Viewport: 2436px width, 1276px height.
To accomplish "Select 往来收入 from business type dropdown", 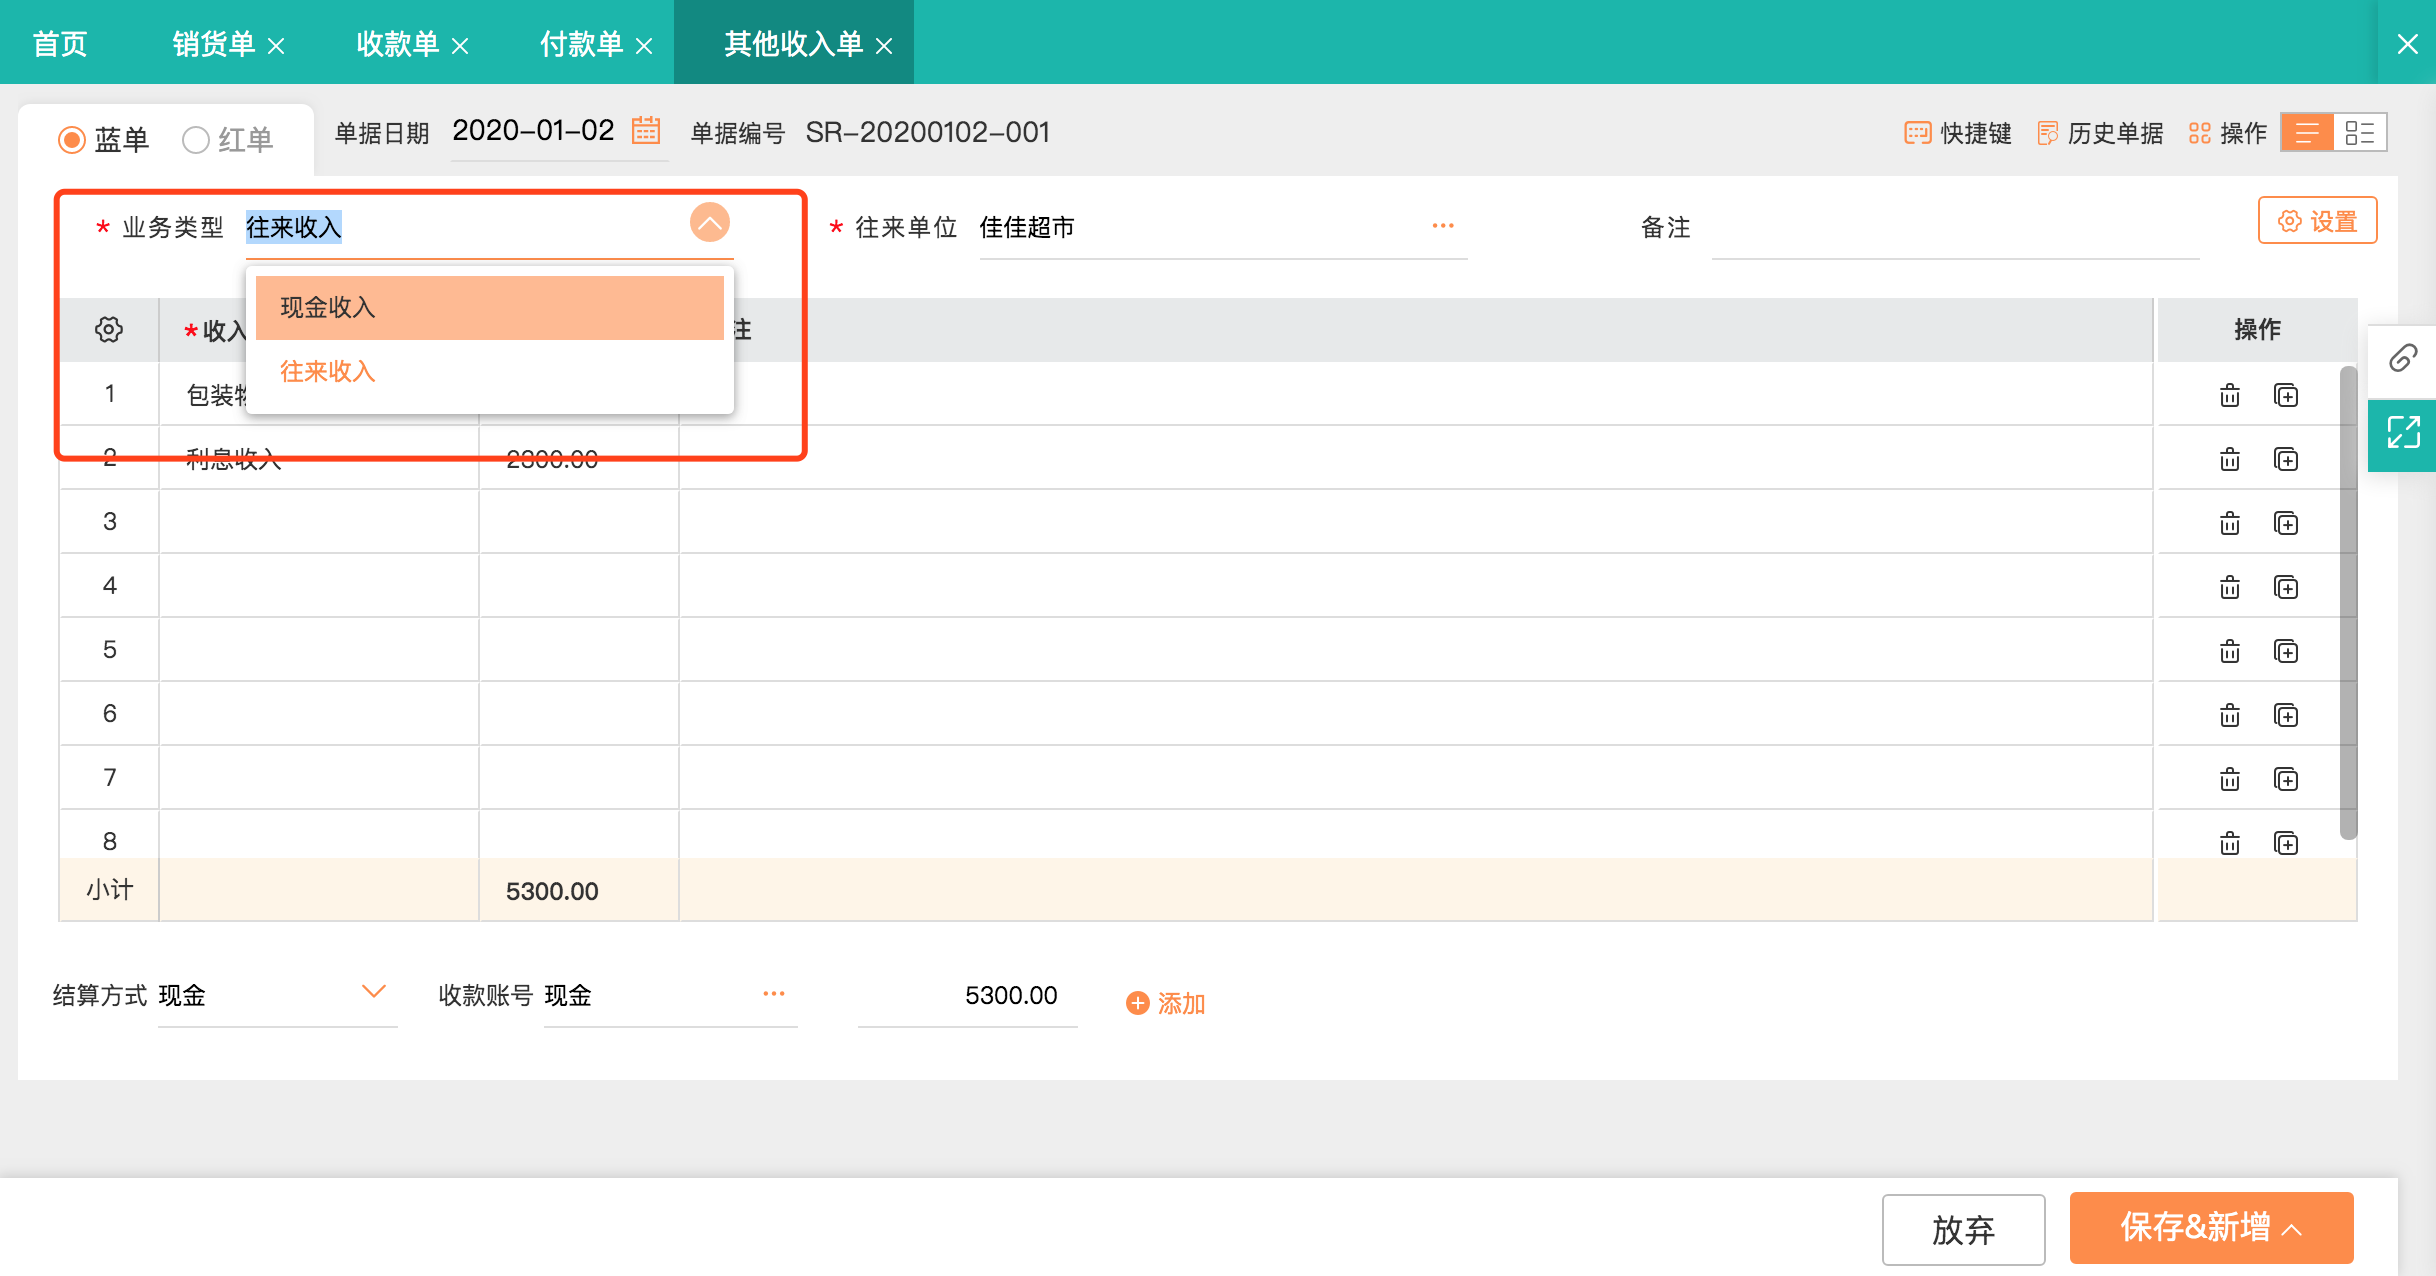I will pyautogui.click(x=330, y=371).
